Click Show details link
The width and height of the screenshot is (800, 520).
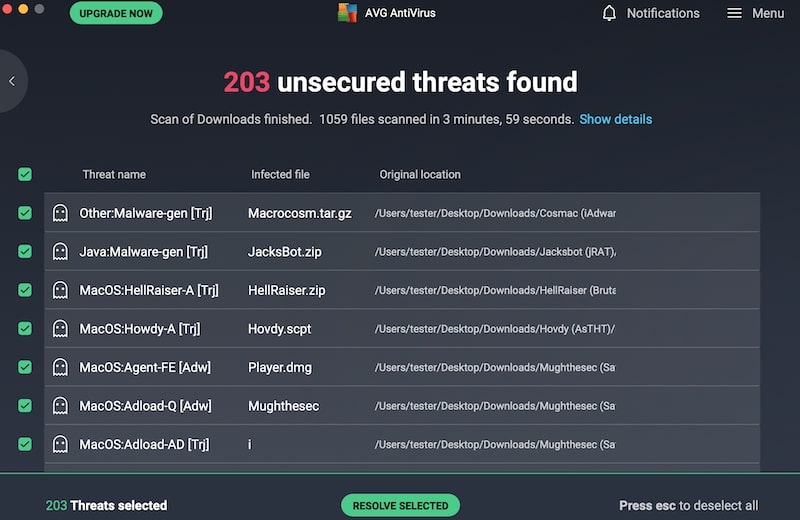click(x=615, y=119)
